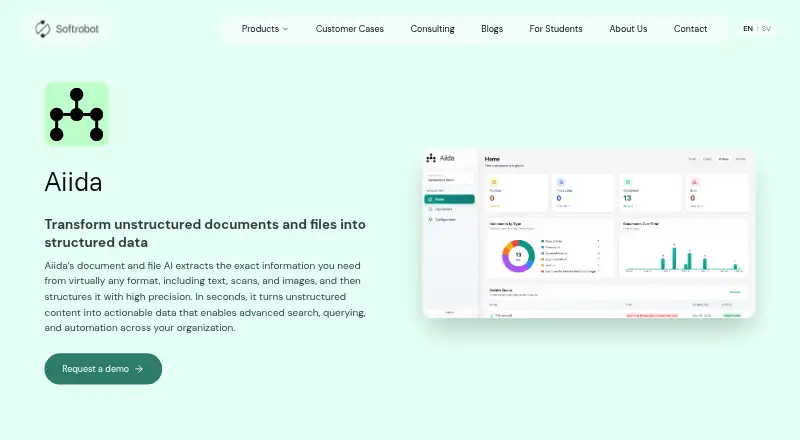Open the Softrobot home link text

tap(77, 29)
